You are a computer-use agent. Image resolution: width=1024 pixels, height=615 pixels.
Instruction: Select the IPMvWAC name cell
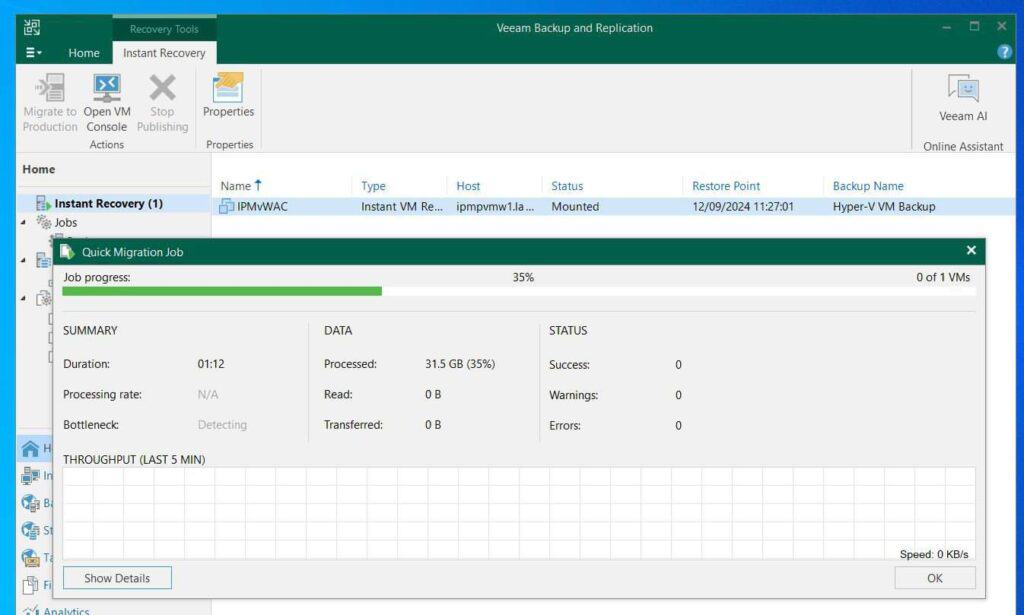(x=262, y=206)
